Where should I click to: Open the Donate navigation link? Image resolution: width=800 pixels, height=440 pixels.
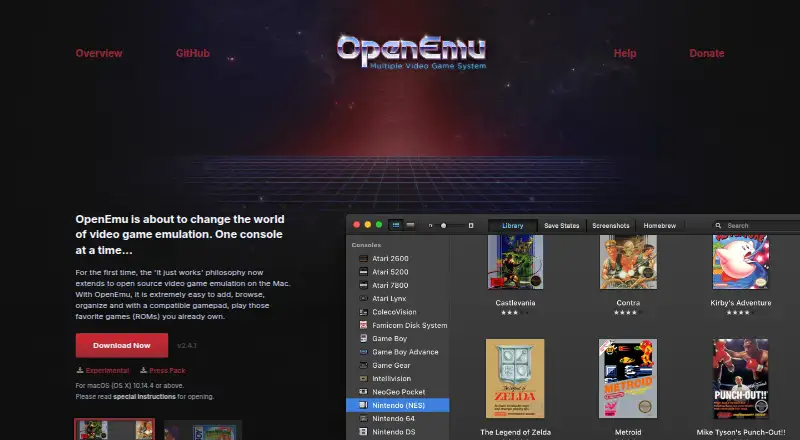[707, 53]
